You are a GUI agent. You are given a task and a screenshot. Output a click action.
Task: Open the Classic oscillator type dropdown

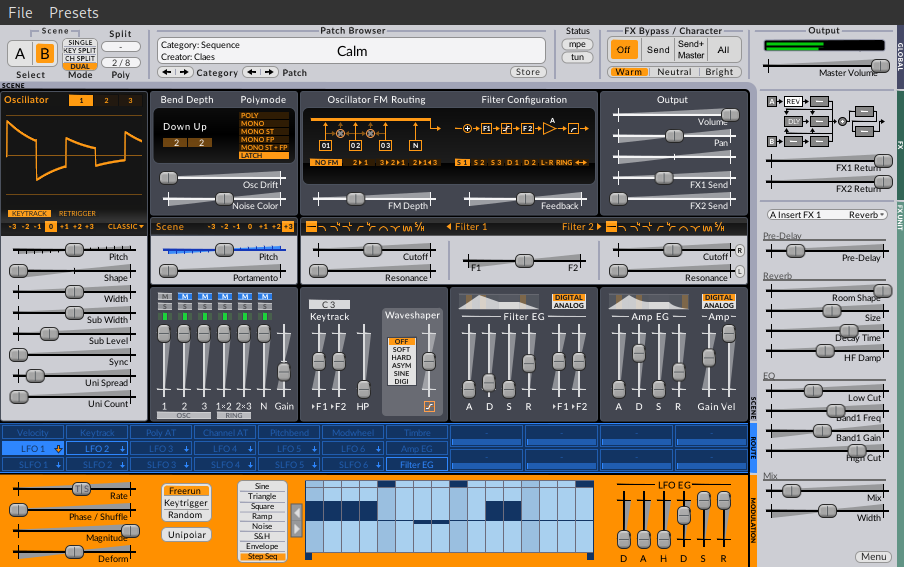click(x=125, y=227)
